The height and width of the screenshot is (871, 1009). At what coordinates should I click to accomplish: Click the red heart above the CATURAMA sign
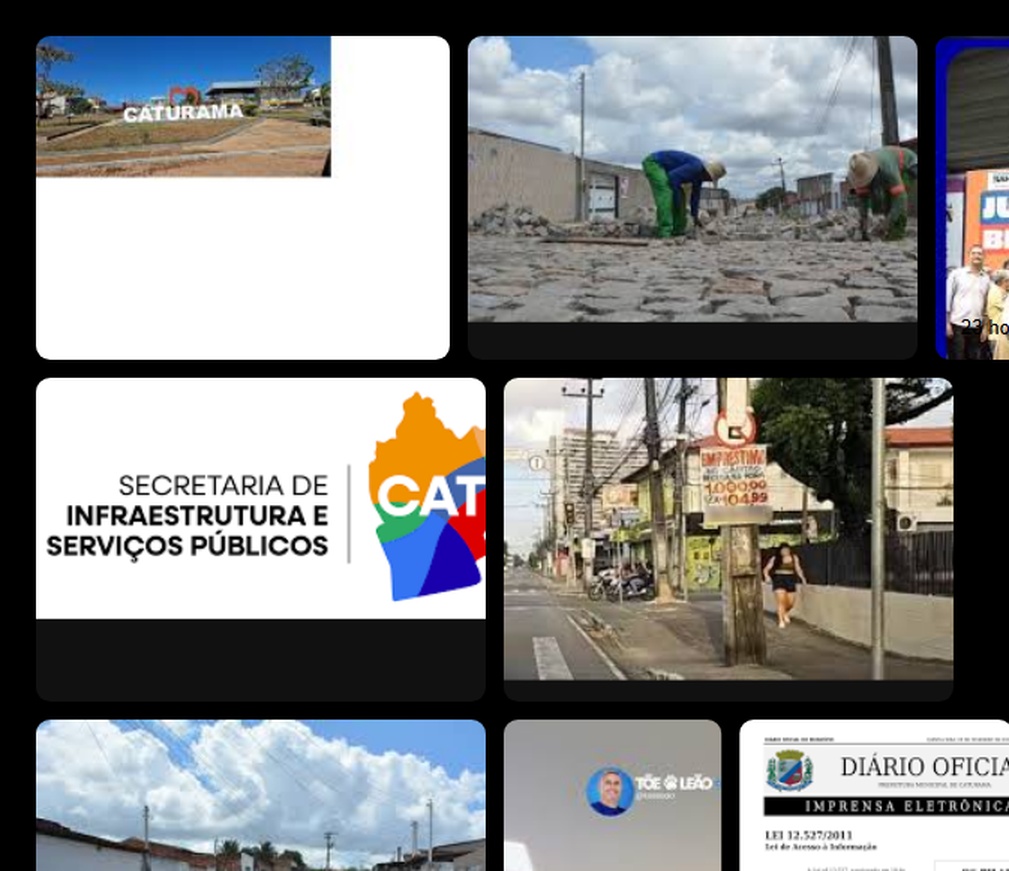pyautogui.click(x=183, y=96)
